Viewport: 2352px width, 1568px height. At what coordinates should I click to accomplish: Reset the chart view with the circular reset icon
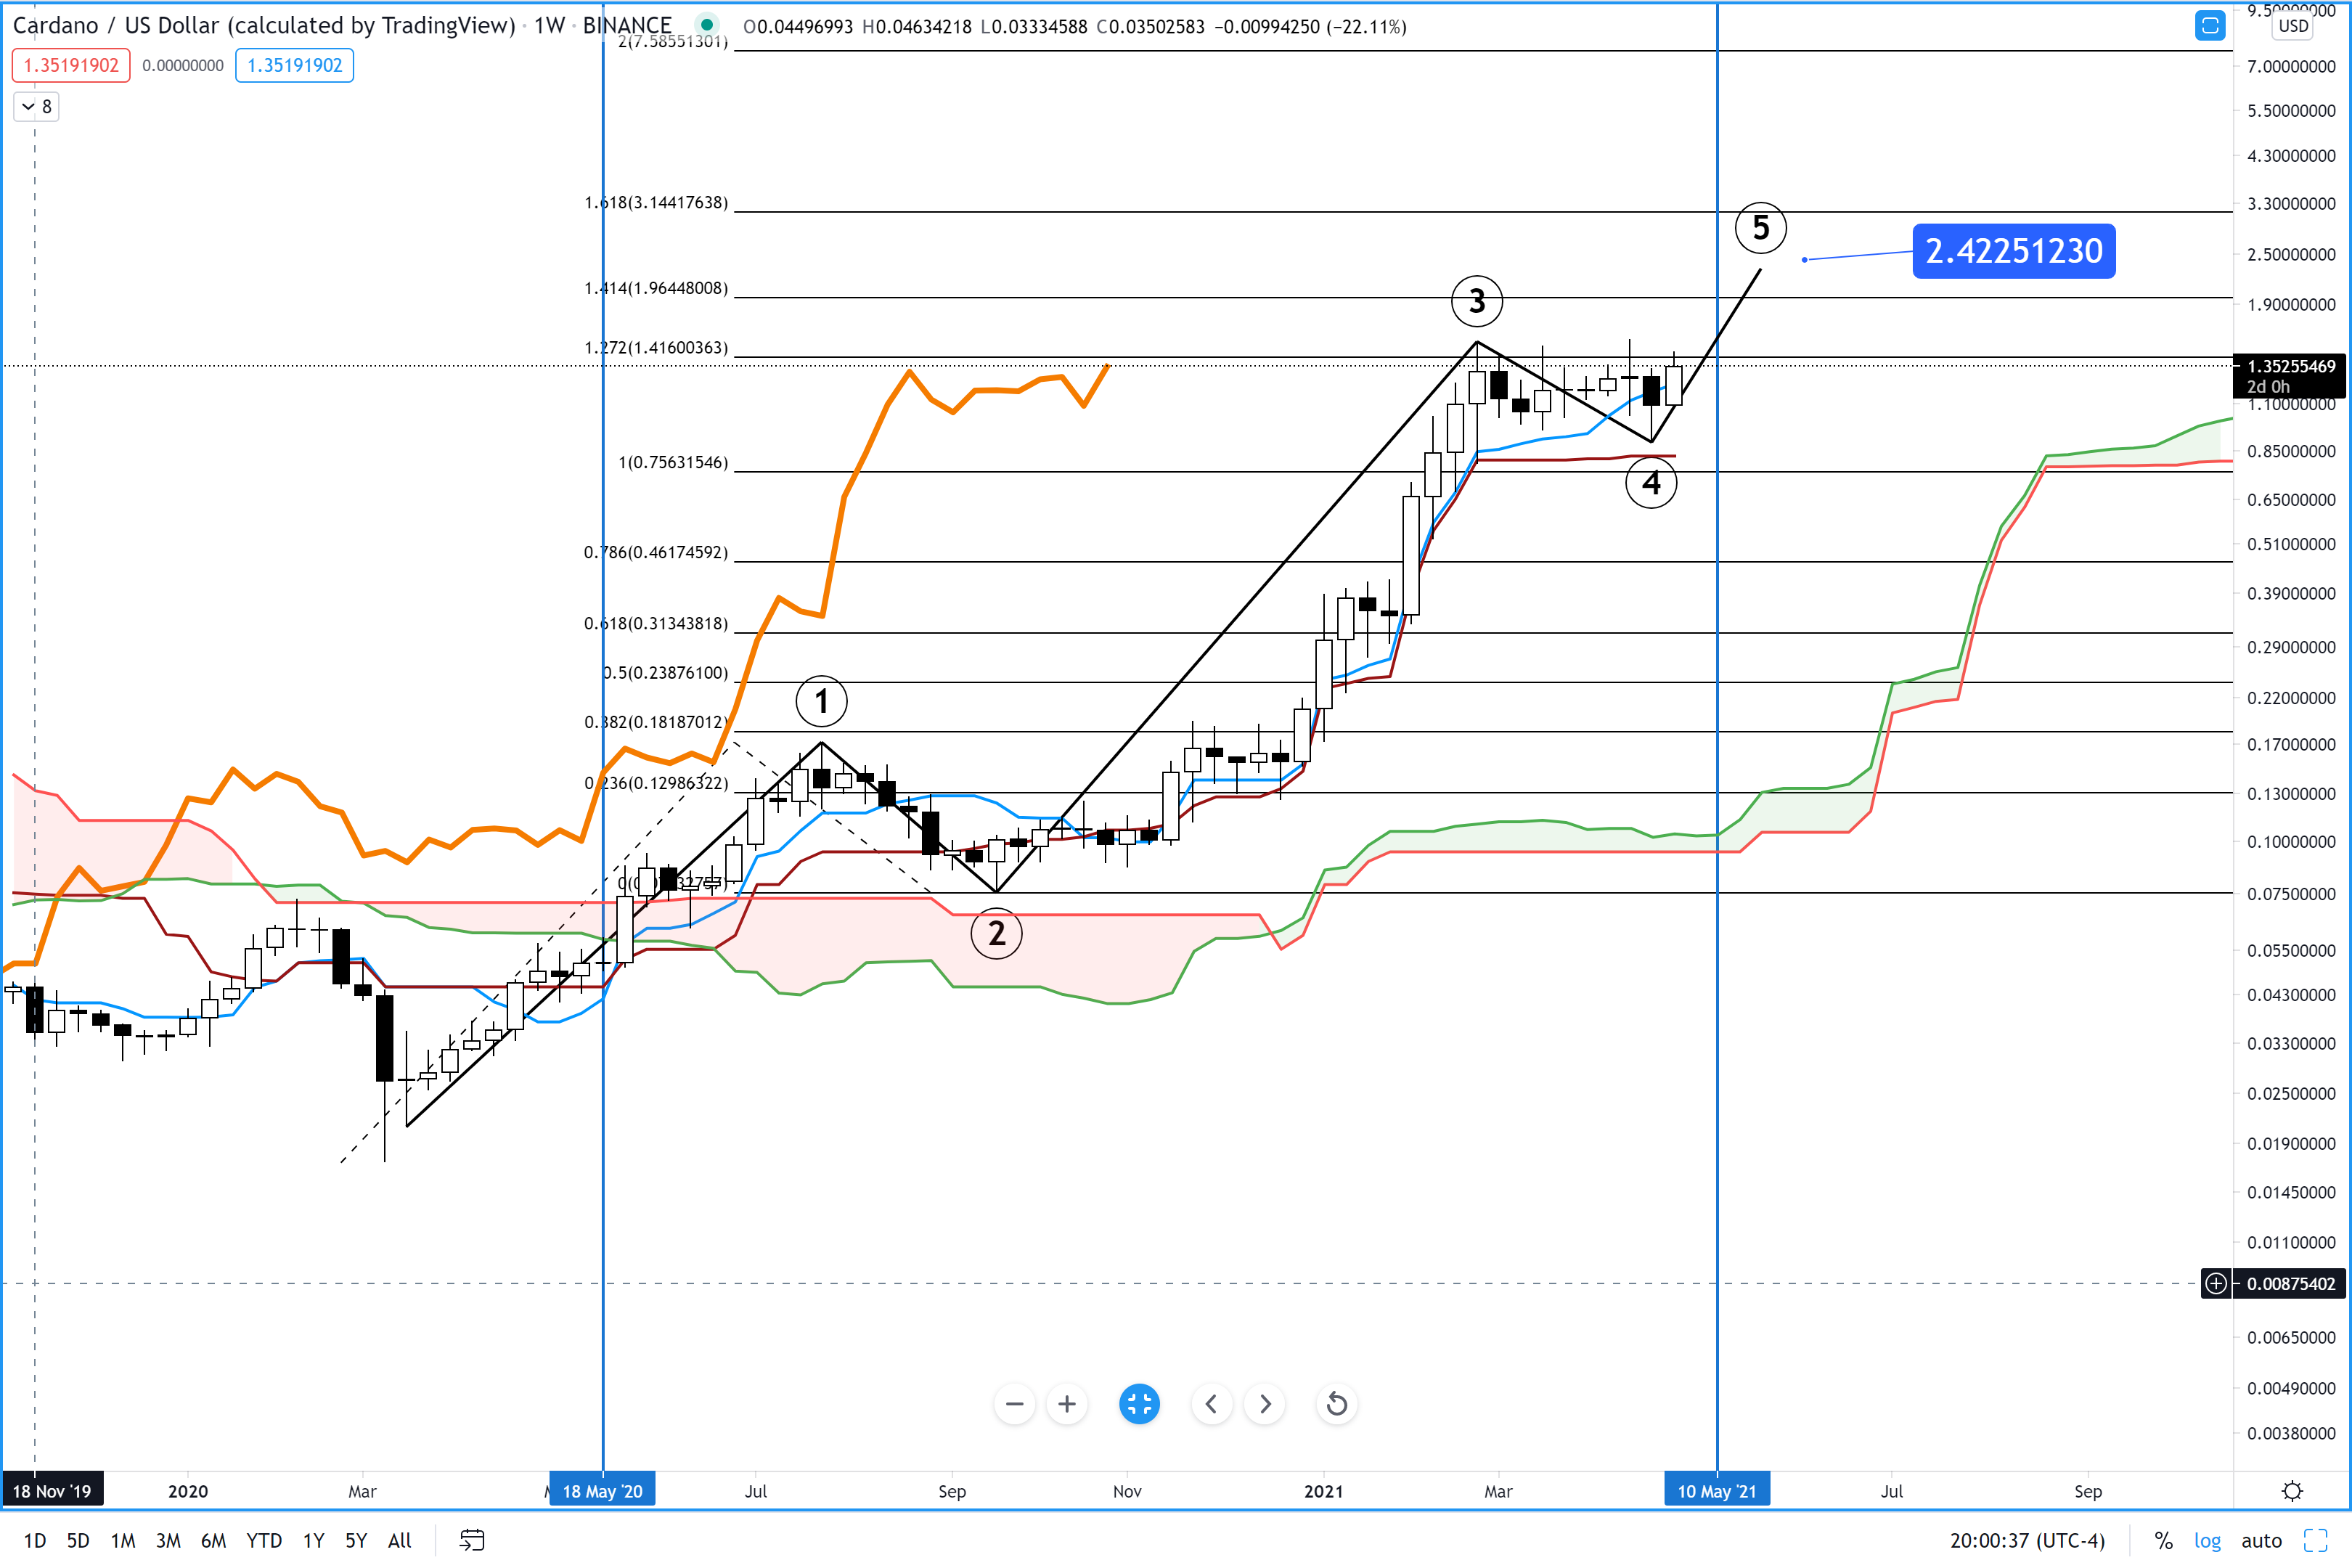click(1337, 1404)
